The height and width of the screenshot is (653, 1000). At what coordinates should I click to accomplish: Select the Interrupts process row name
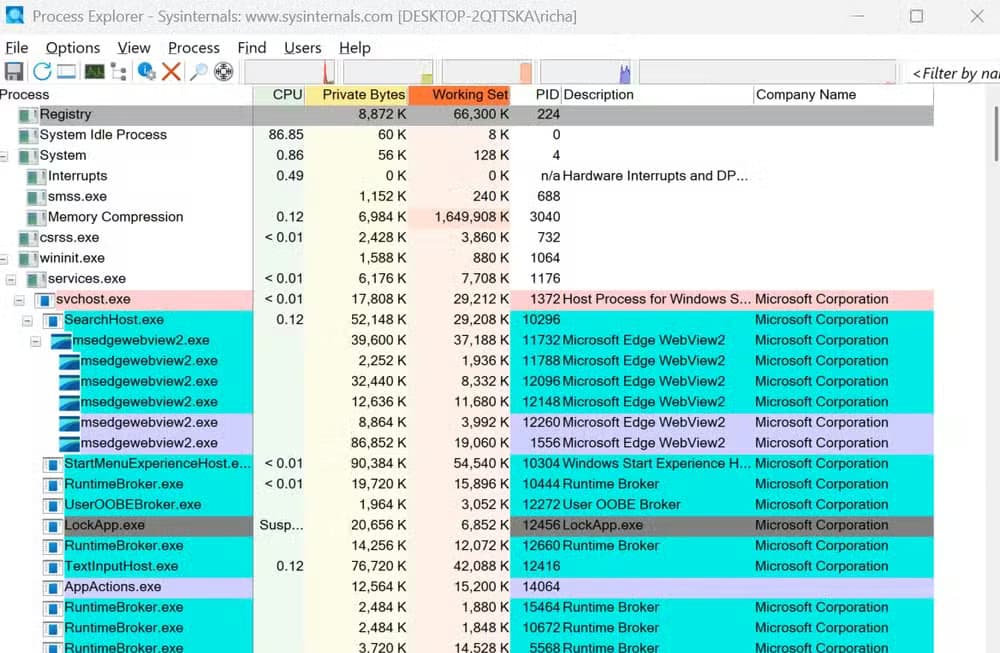click(77, 176)
